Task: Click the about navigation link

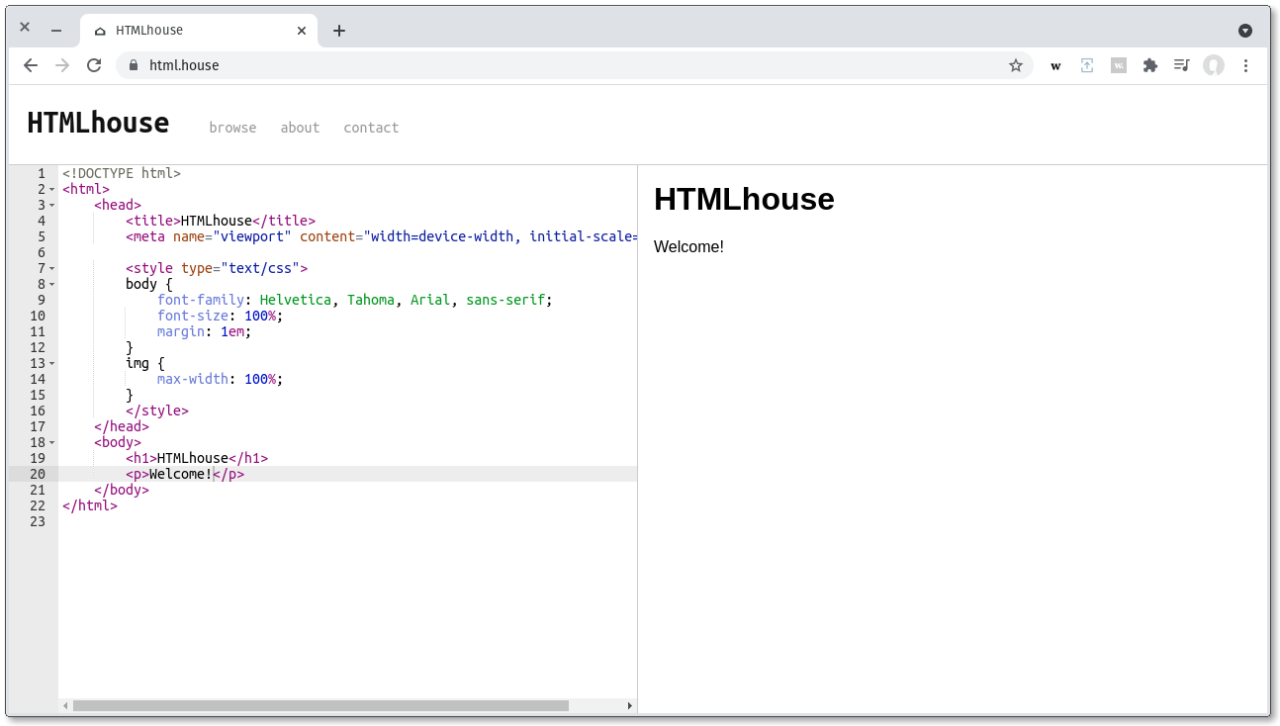Action: (300, 127)
